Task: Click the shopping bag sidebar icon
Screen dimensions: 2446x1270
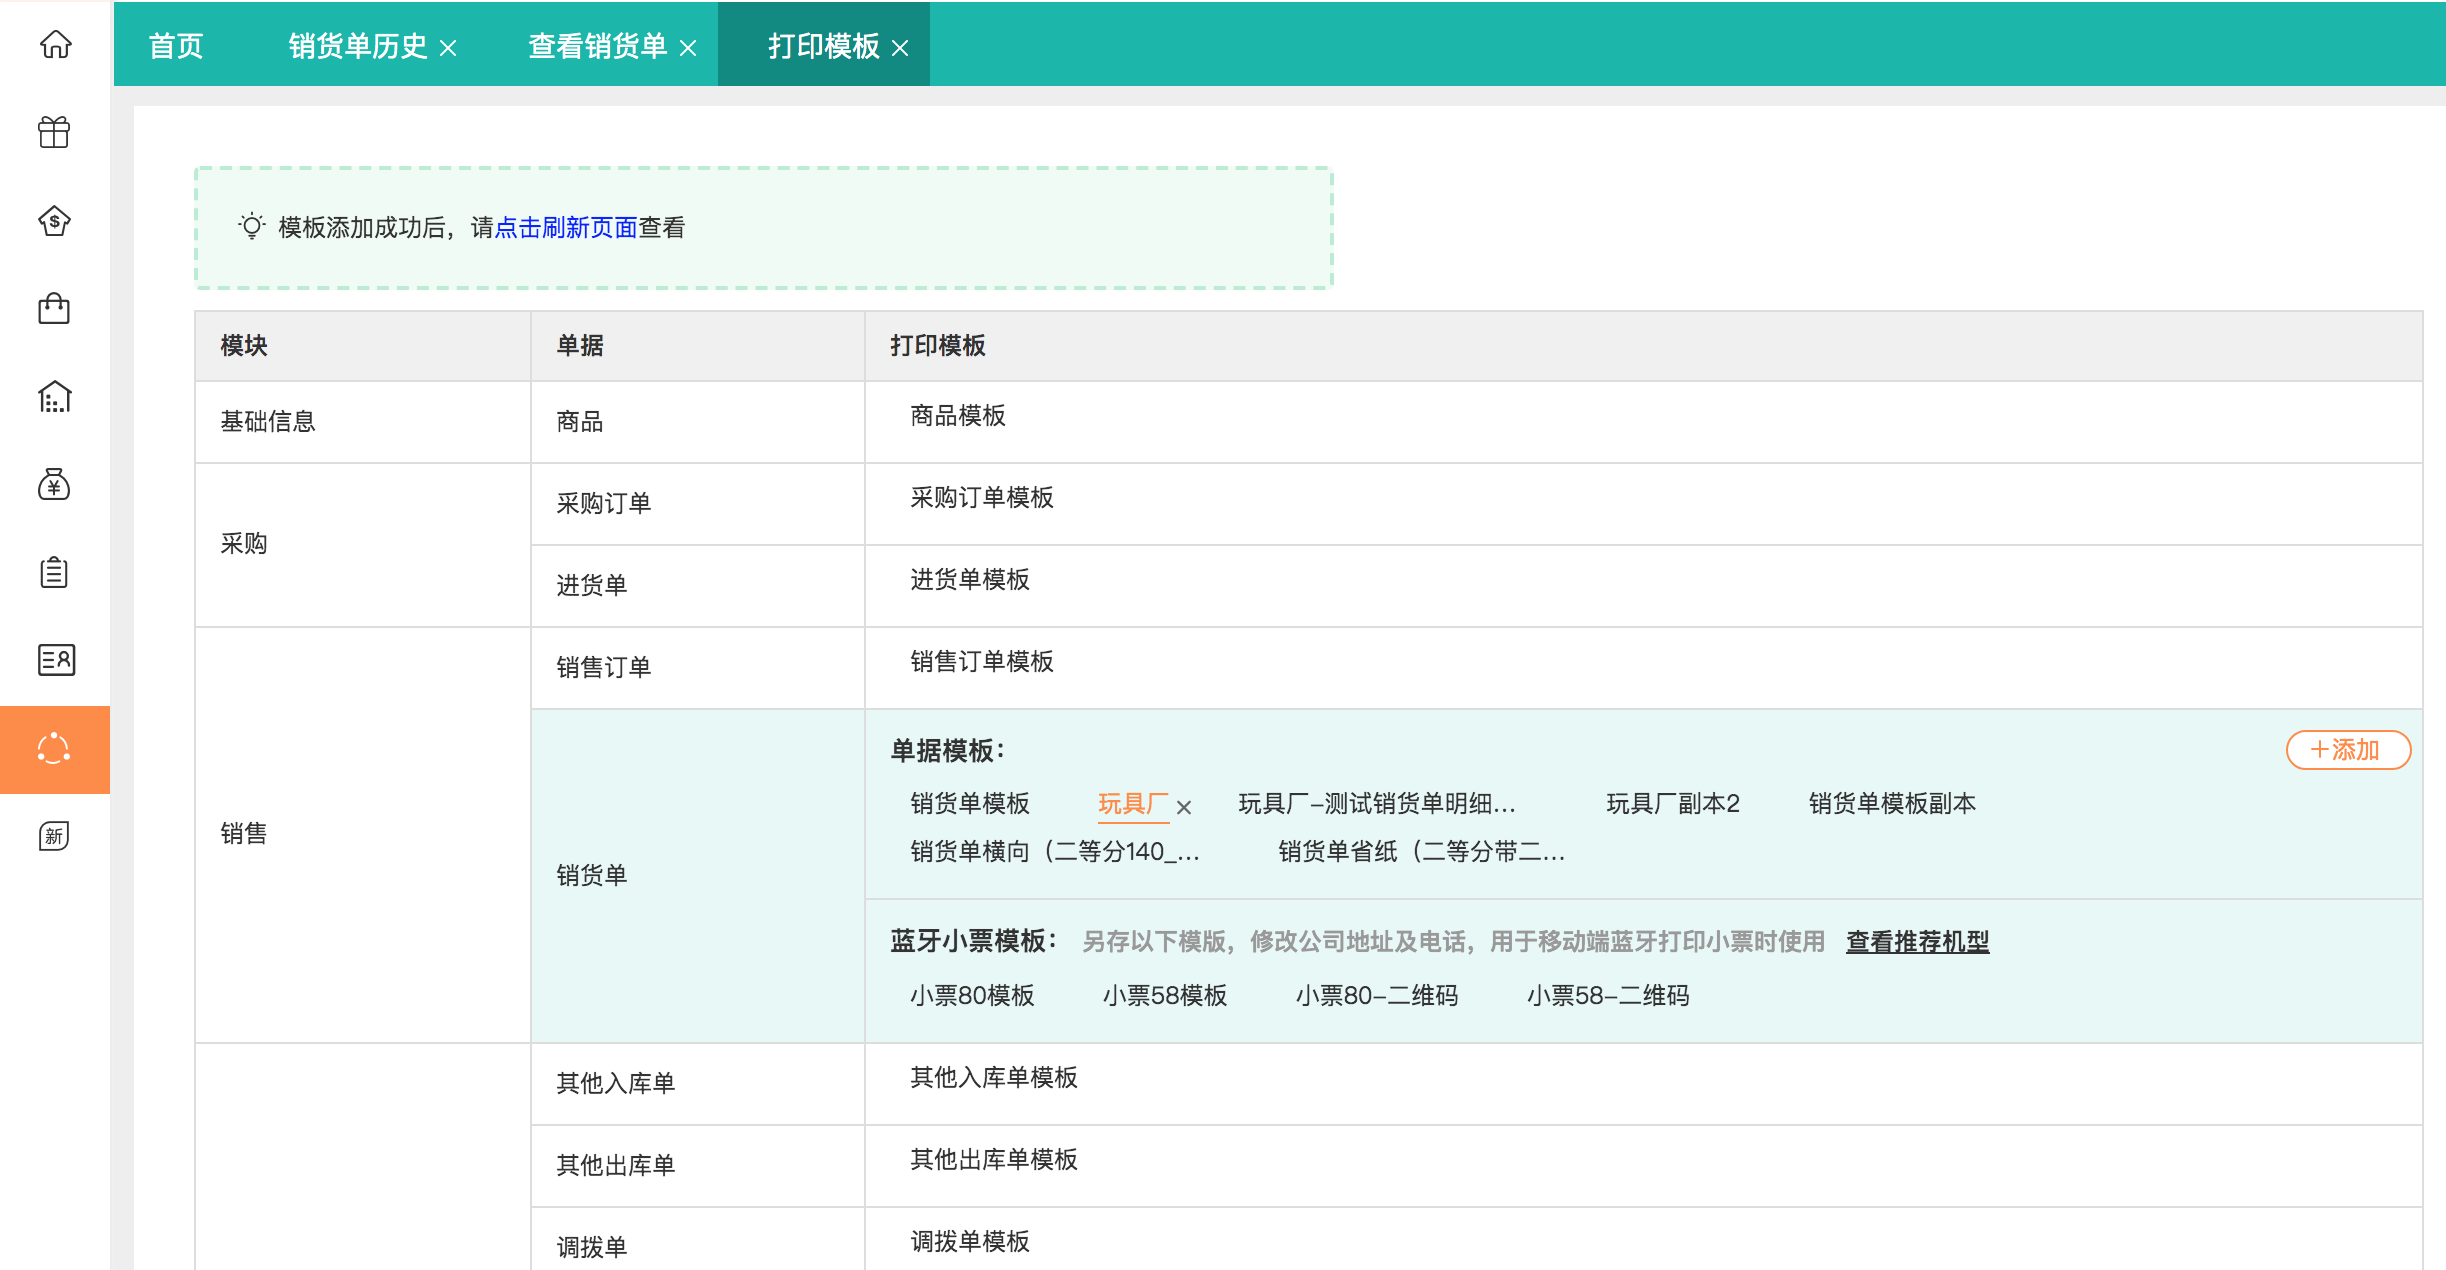Action: 55,307
